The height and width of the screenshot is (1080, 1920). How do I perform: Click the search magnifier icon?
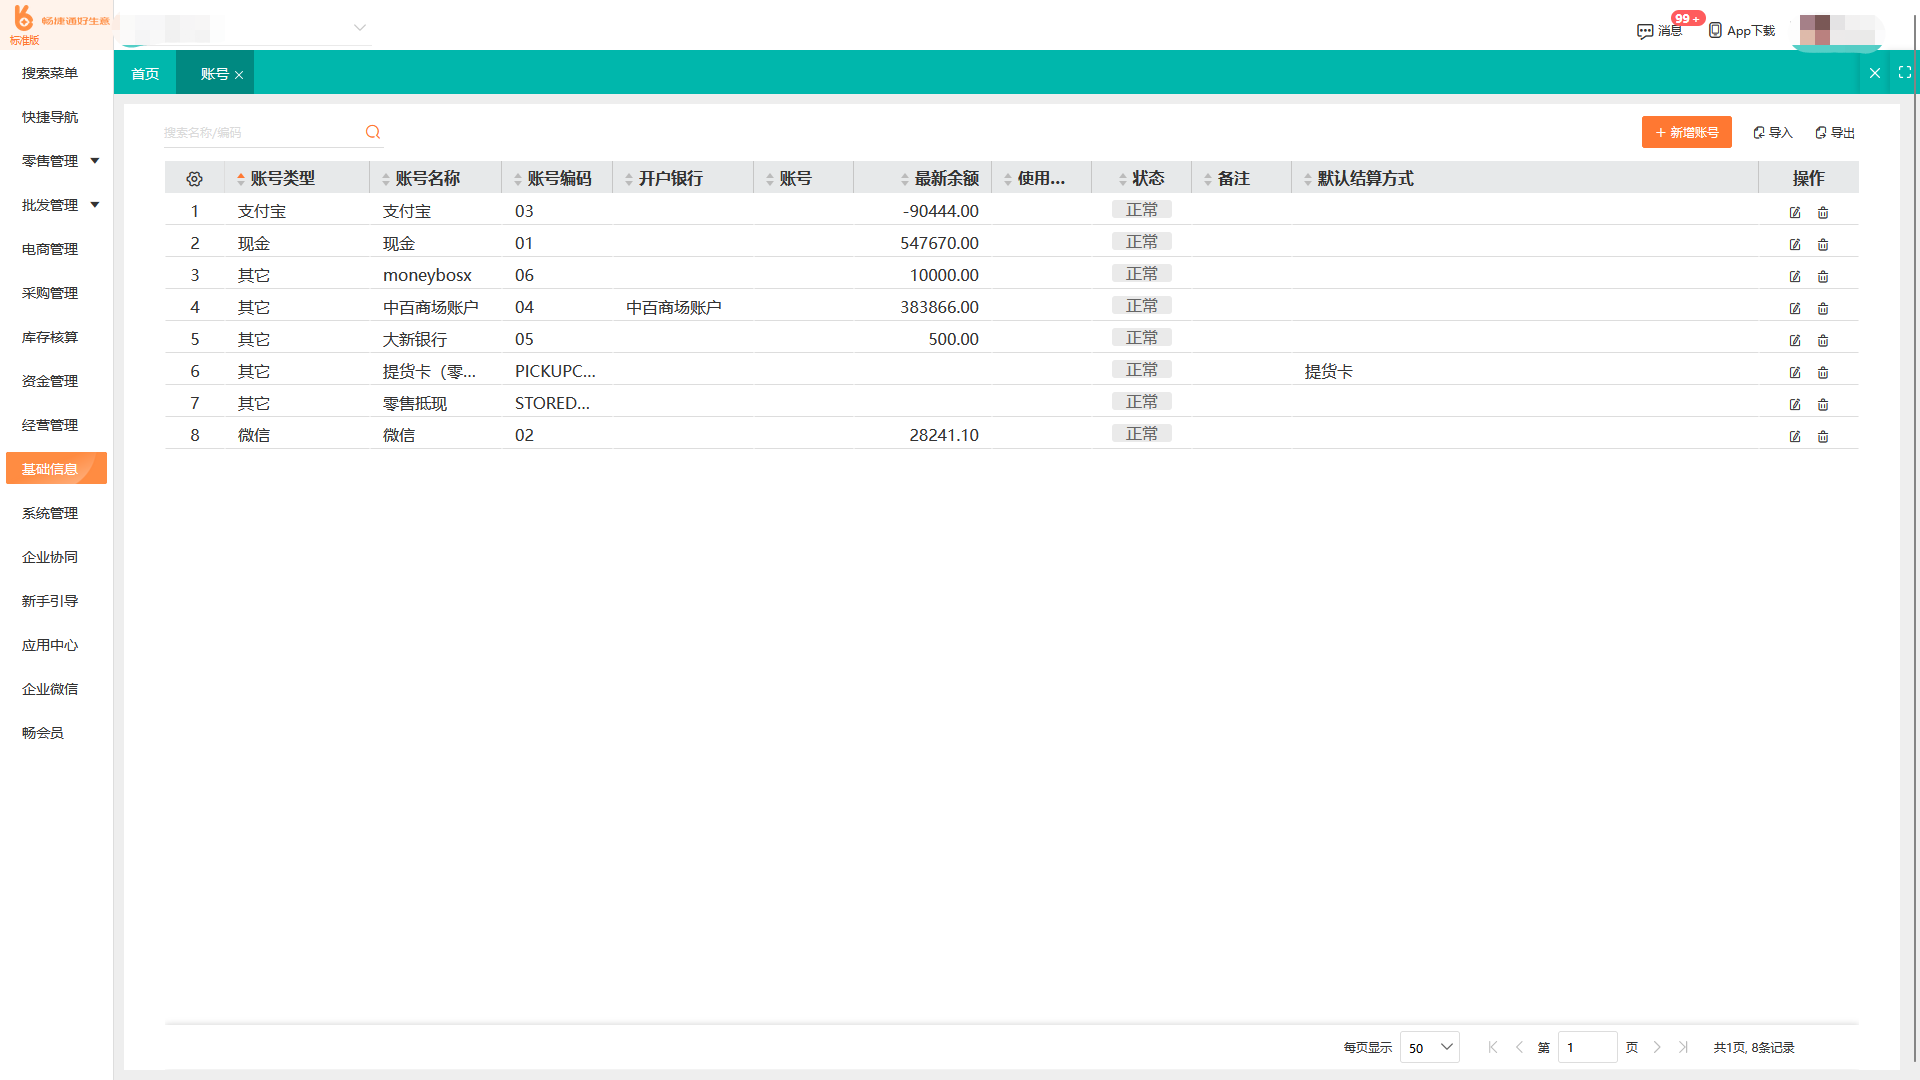point(373,131)
